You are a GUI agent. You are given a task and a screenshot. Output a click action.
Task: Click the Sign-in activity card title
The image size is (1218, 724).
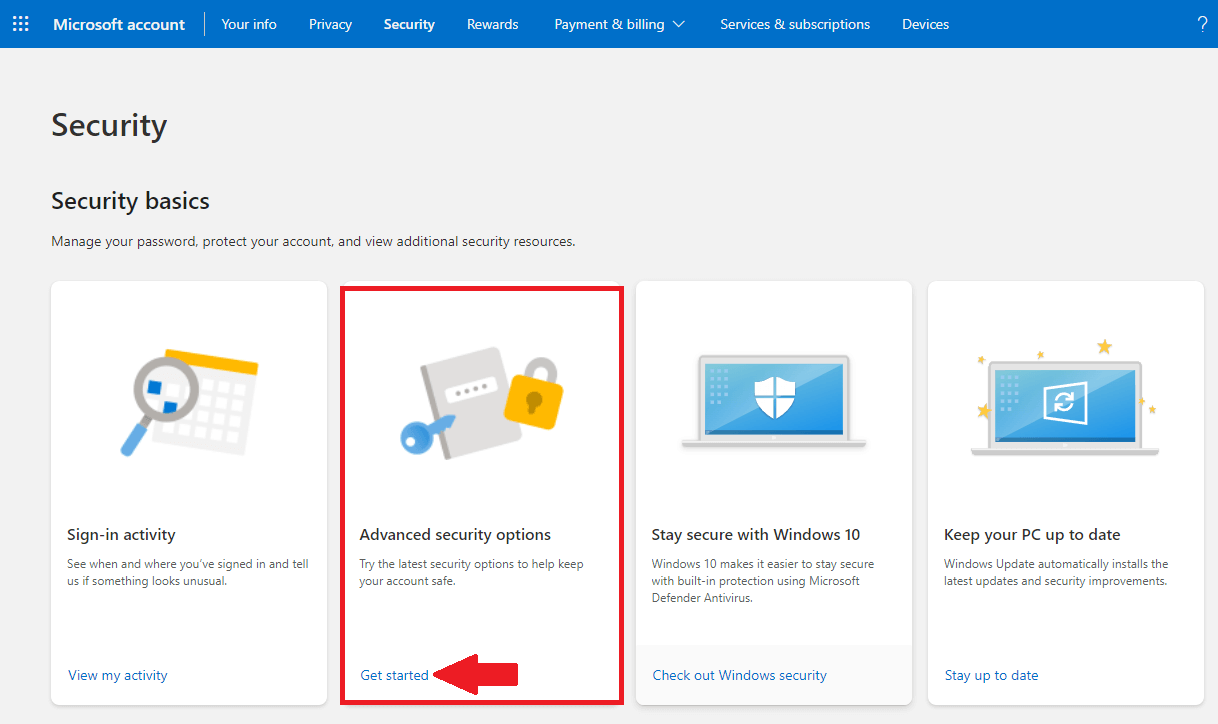coord(121,535)
